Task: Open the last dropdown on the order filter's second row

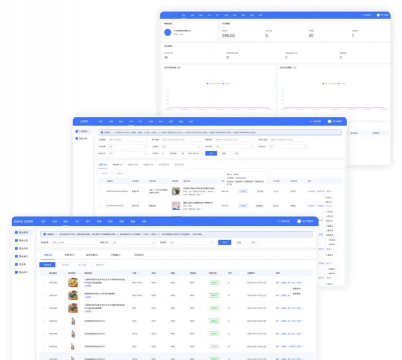Action: click(287, 147)
